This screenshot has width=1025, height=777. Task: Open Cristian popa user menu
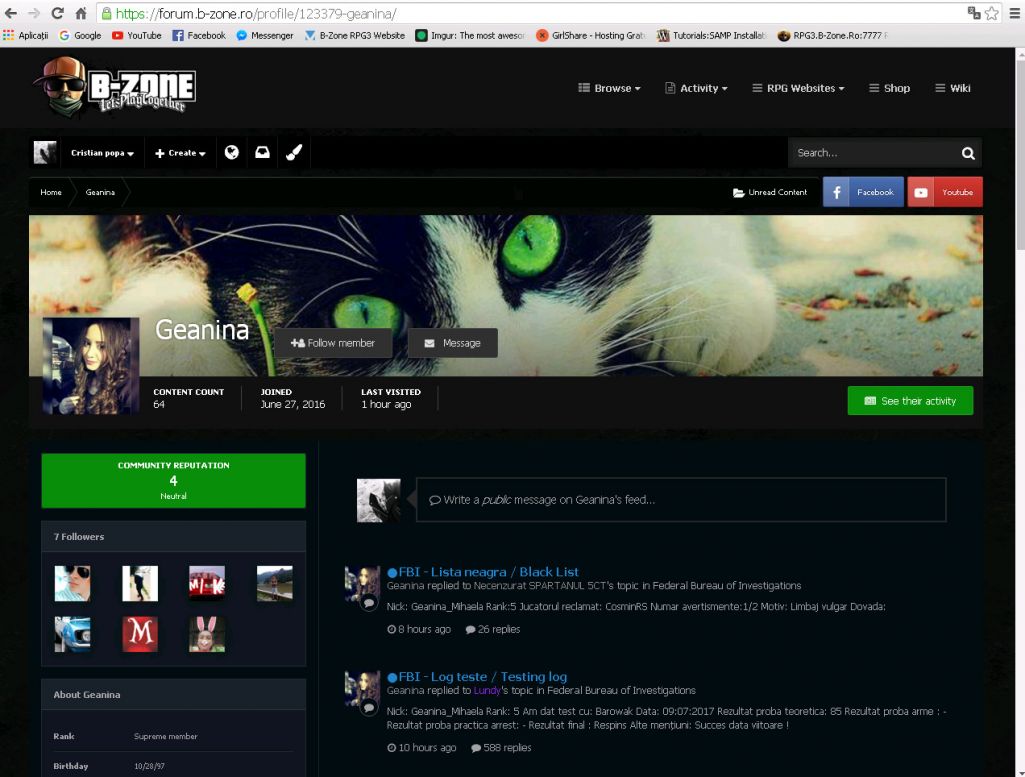102,153
